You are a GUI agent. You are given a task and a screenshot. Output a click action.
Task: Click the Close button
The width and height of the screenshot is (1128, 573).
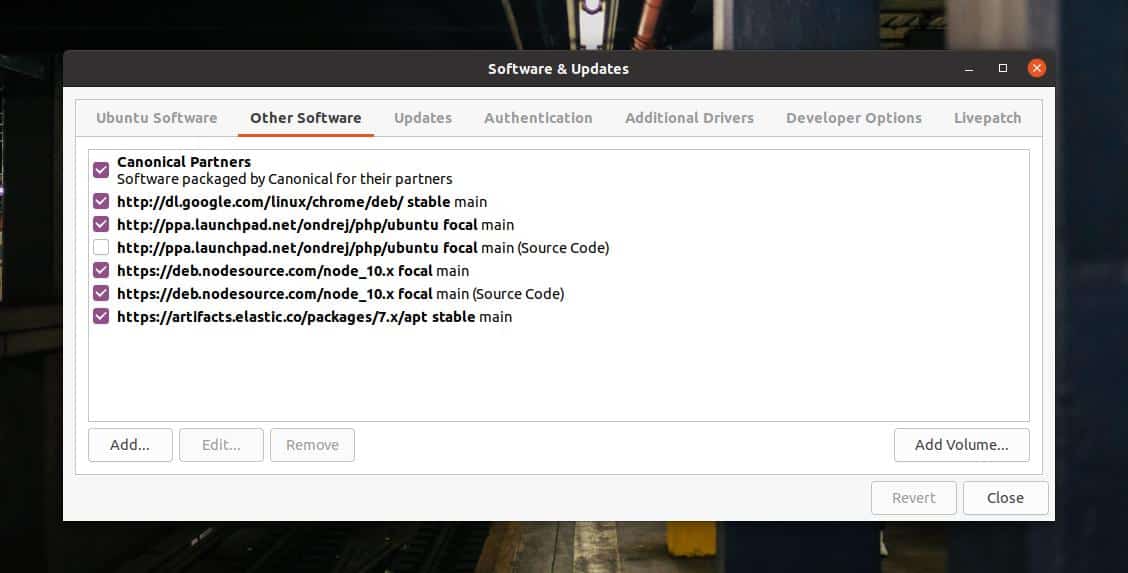[x=1005, y=498]
